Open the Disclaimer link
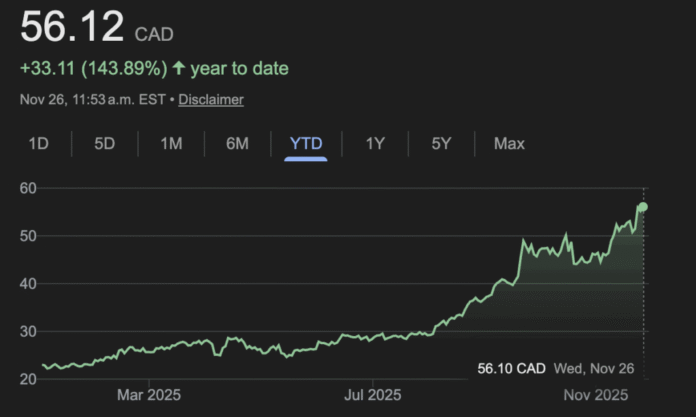Viewport: 696px width, 417px height. tap(212, 100)
